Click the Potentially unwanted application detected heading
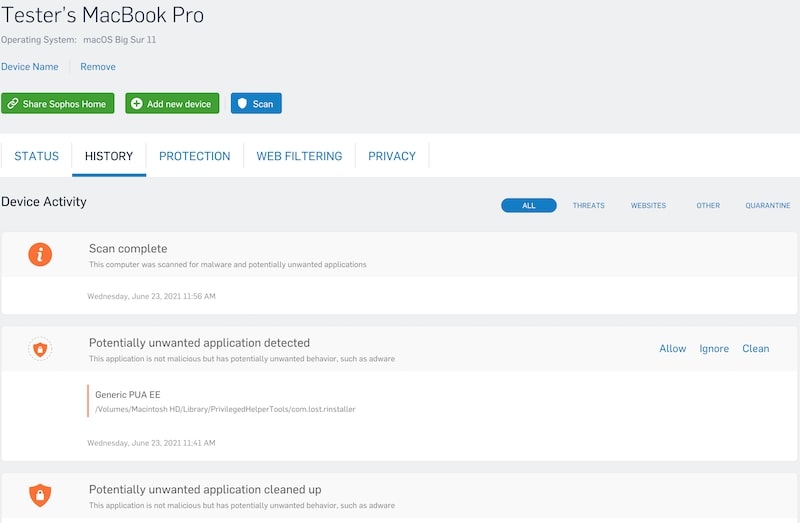The height and width of the screenshot is (523, 800). point(199,343)
